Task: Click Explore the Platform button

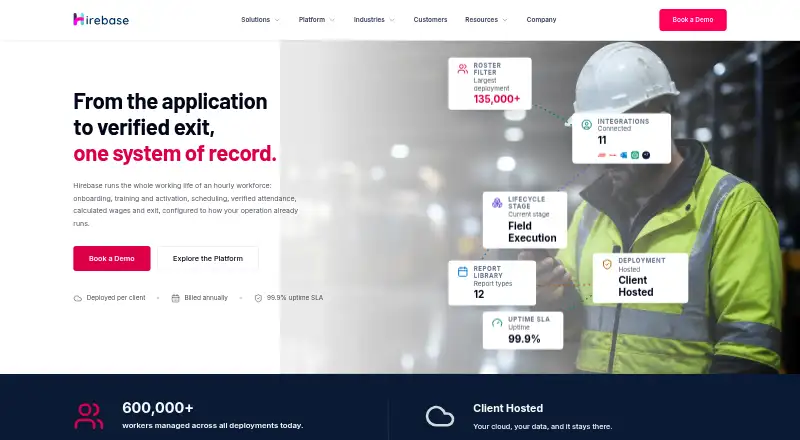Action: [208, 258]
